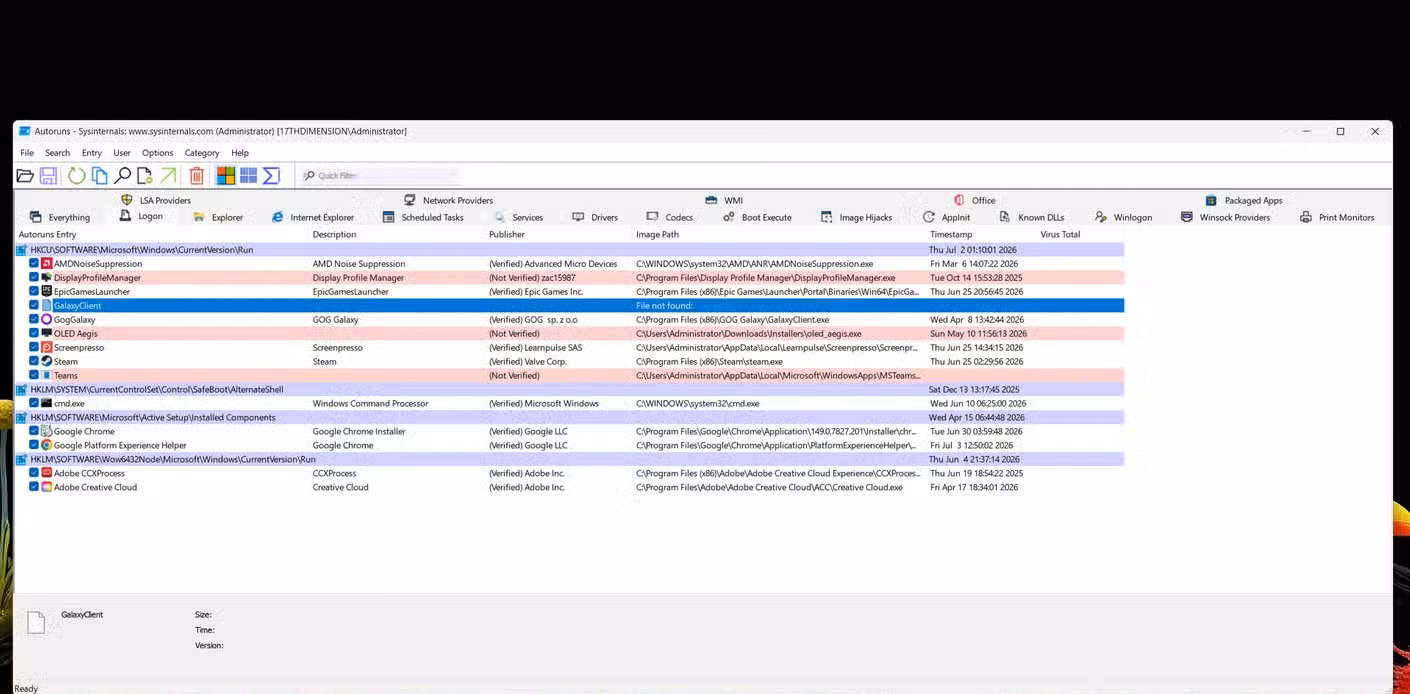The image size is (1410, 694).
Task: Open the Help menu
Action: click(240, 153)
